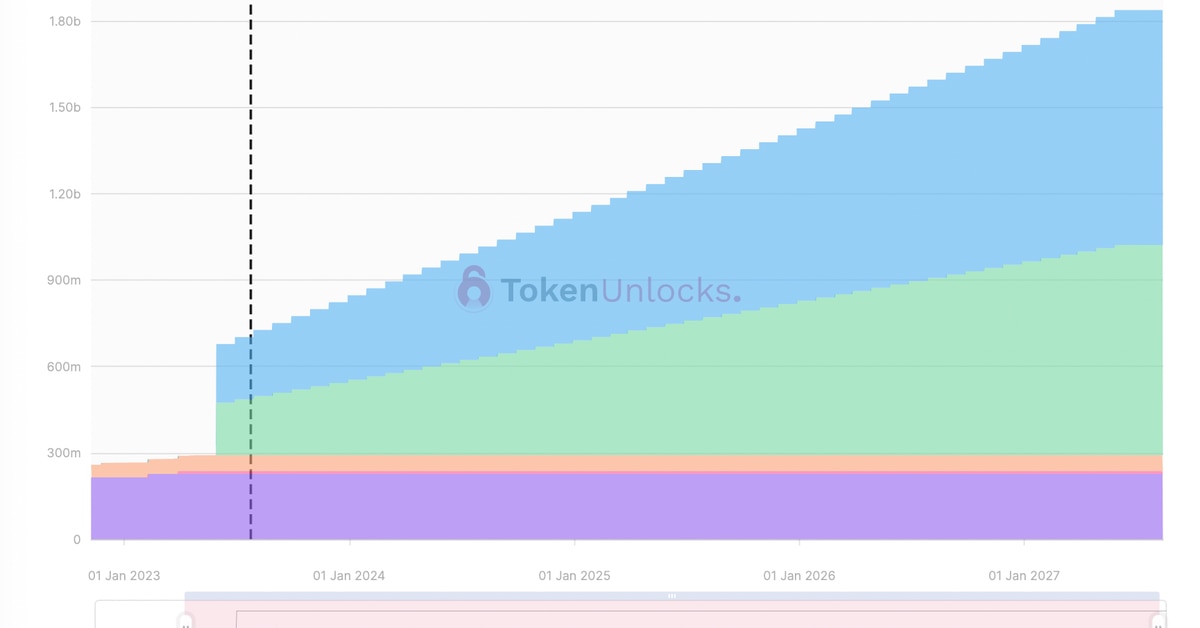Click the 01 Jan 2025 axis label

(574, 576)
